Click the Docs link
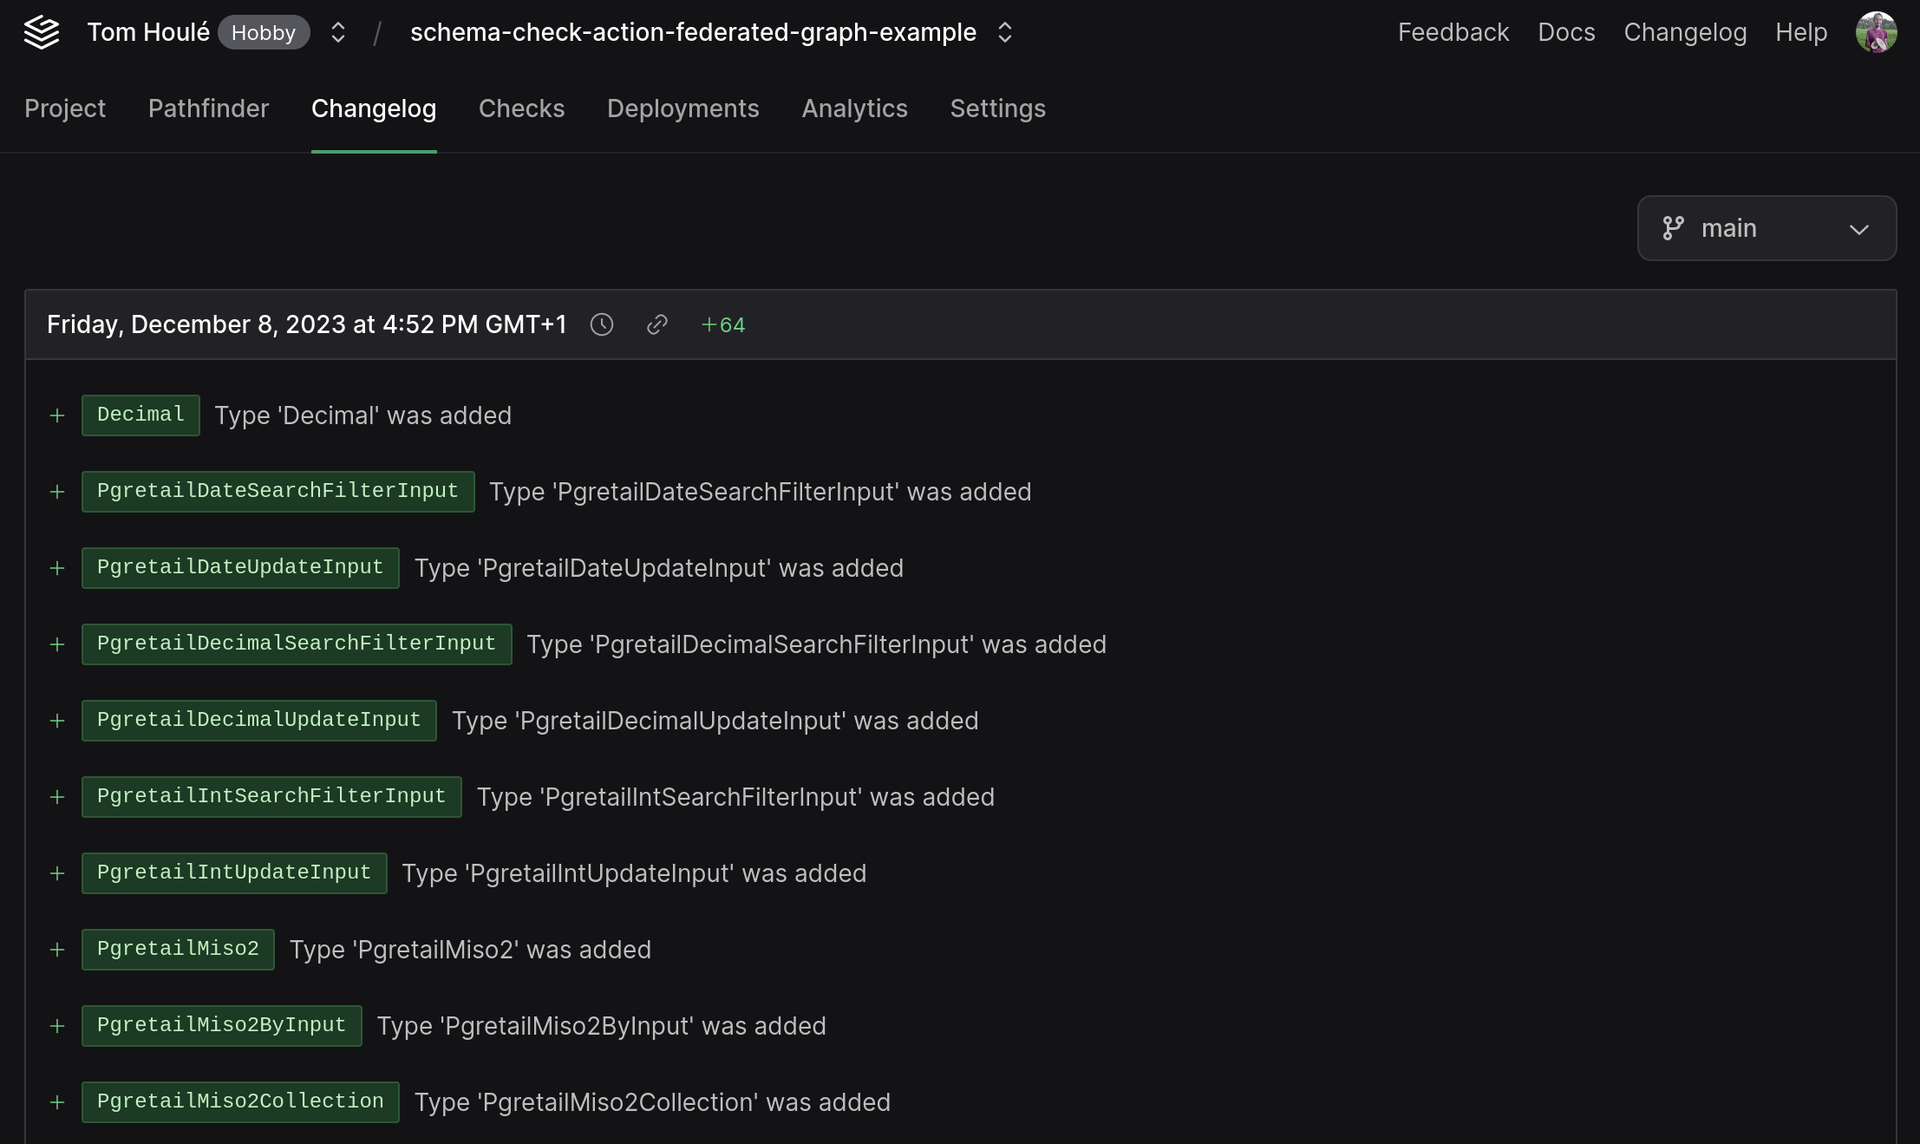Image resolution: width=1920 pixels, height=1144 pixels. pyautogui.click(x=1566, y=31)
